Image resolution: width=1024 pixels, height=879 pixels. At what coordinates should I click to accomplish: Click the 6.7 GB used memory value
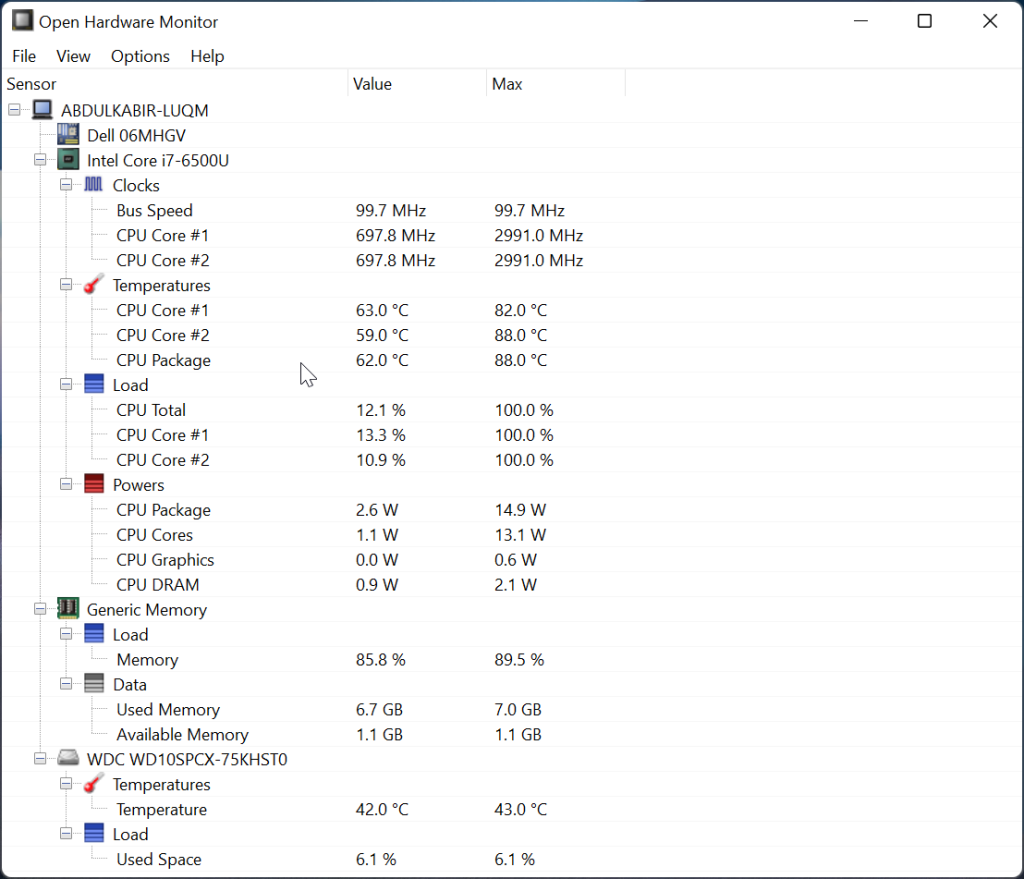[x=379, y=709]
